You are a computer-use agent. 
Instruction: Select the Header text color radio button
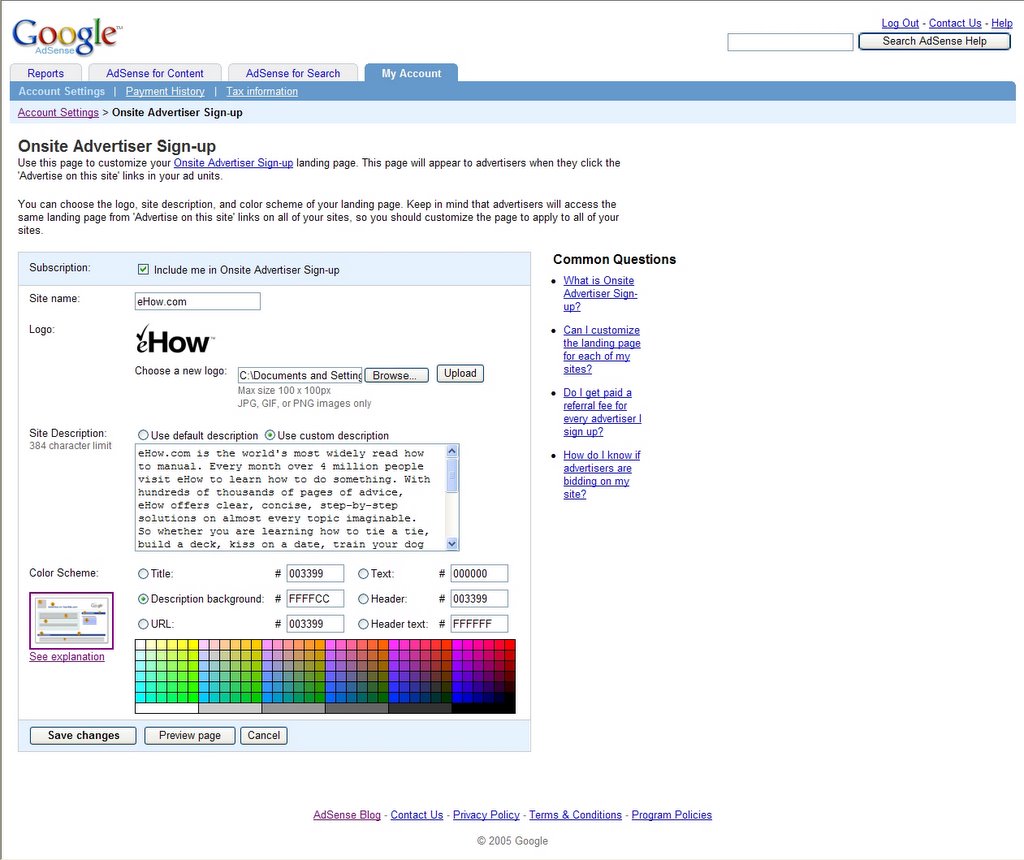pyautogui.click(x=363, y=624)
